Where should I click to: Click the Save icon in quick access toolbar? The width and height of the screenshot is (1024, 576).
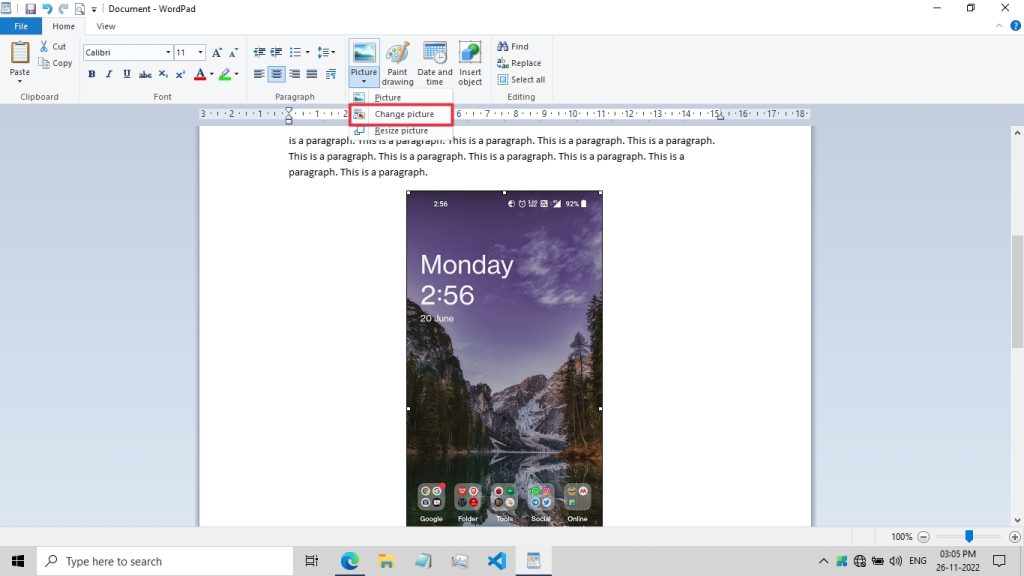[31, 9]
